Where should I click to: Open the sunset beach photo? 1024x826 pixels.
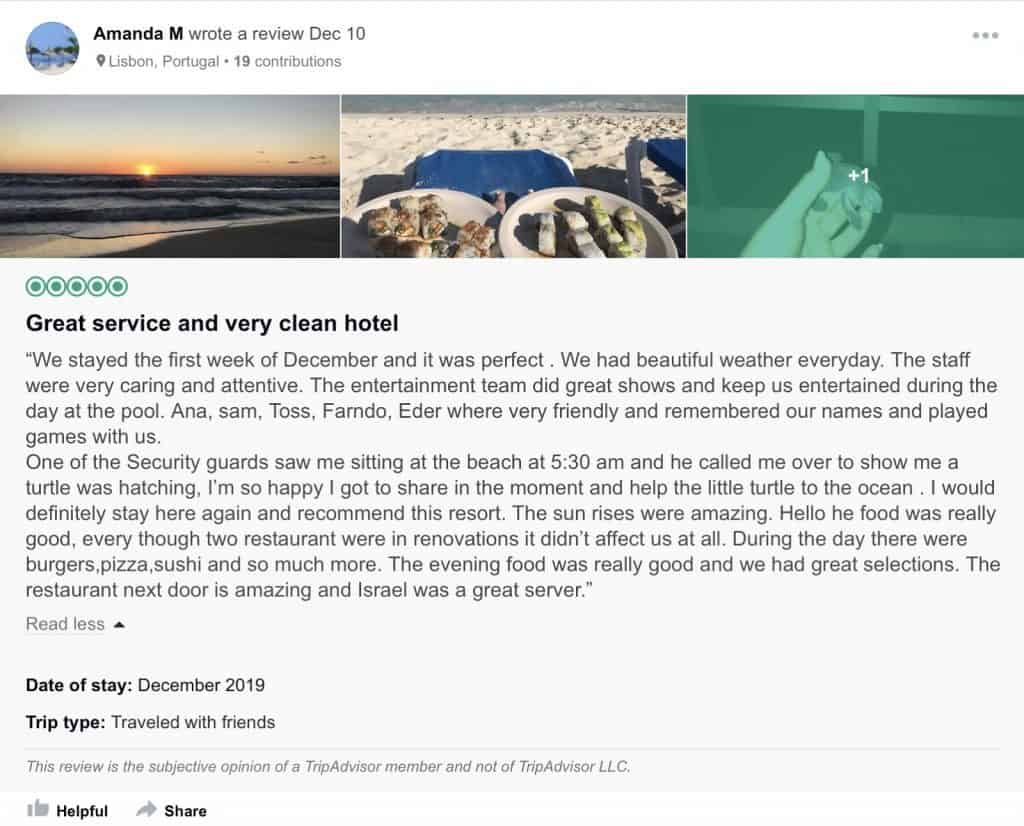168,178
